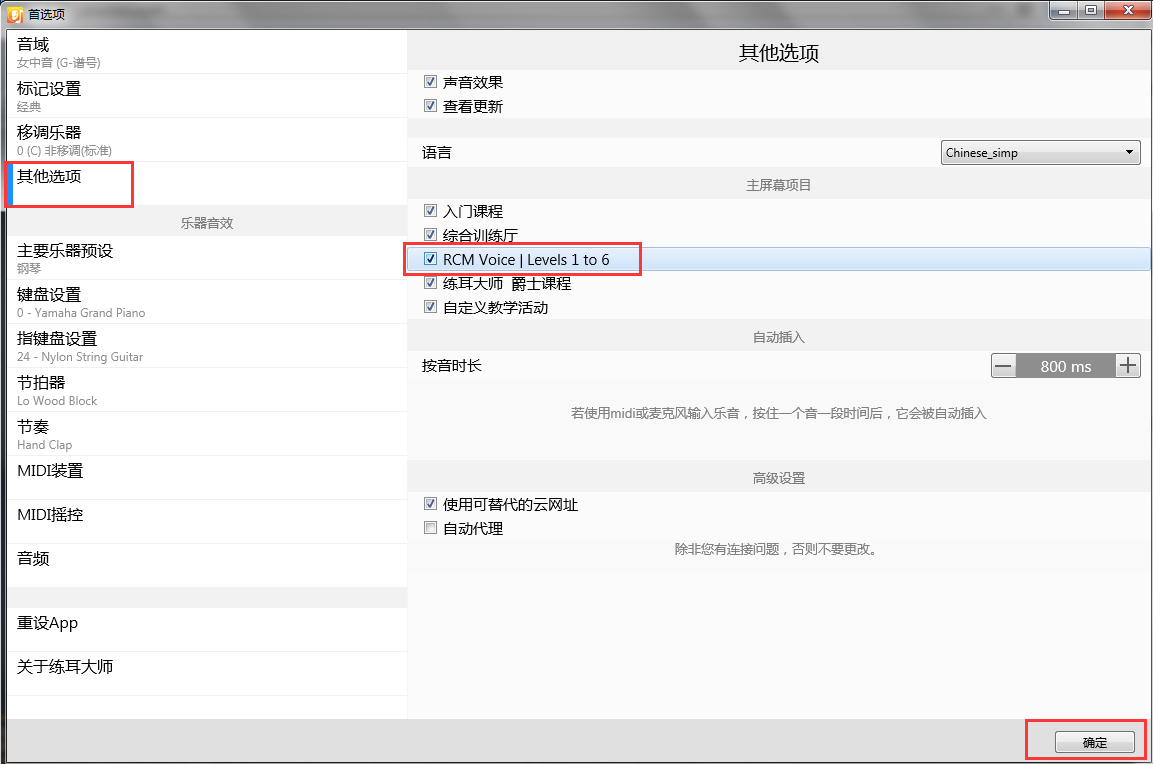Decrease 按音时长 with the minus button

coord(1003,365)
